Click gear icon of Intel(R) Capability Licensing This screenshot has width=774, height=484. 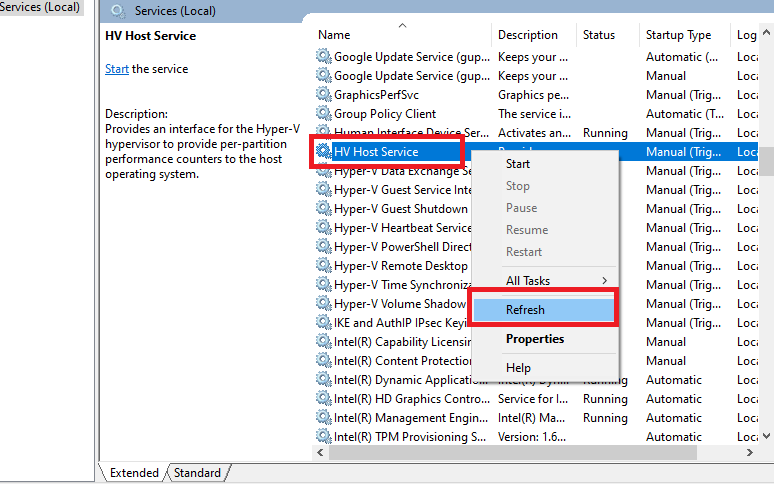tap(323, 341)
